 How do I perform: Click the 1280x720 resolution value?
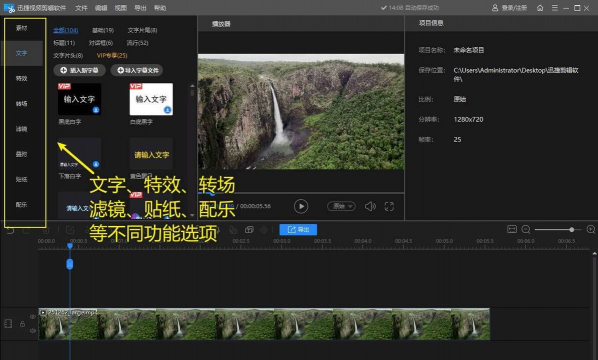[x=468, y=119]
